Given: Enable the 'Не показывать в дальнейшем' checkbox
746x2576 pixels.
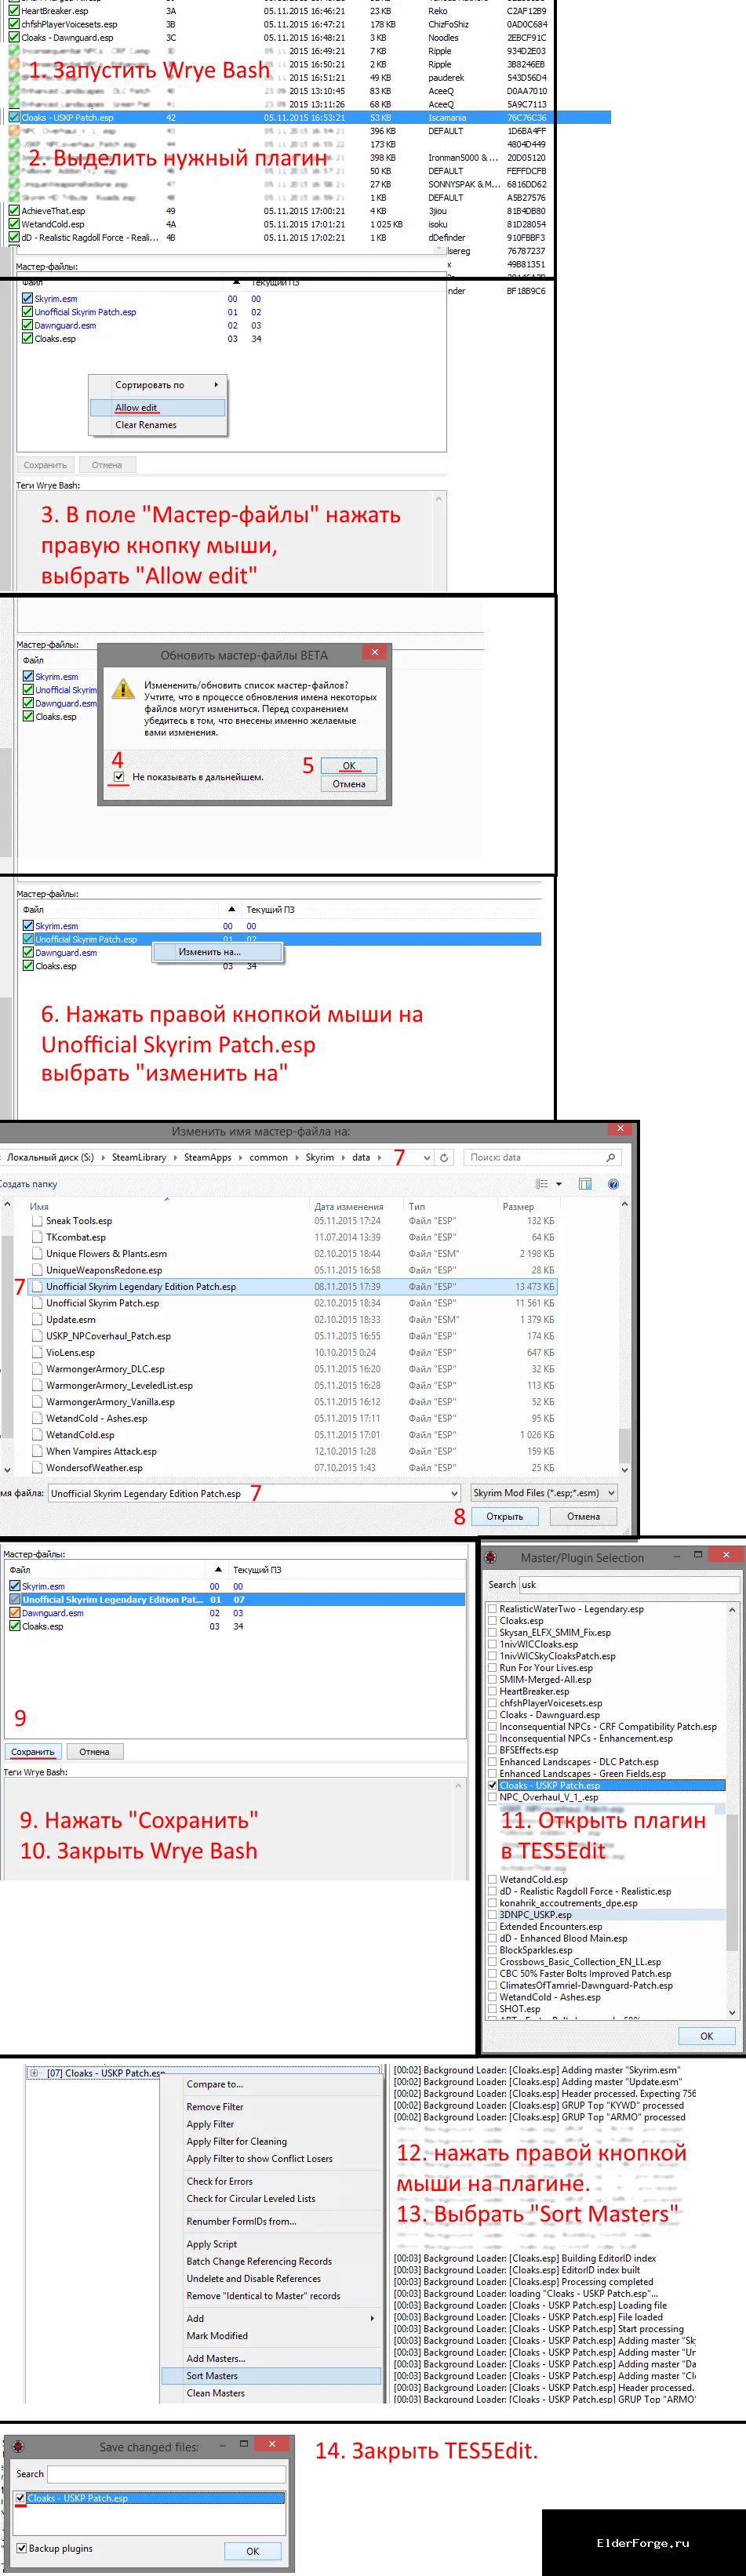Looking at the screenshot, I should pos(119,776).
